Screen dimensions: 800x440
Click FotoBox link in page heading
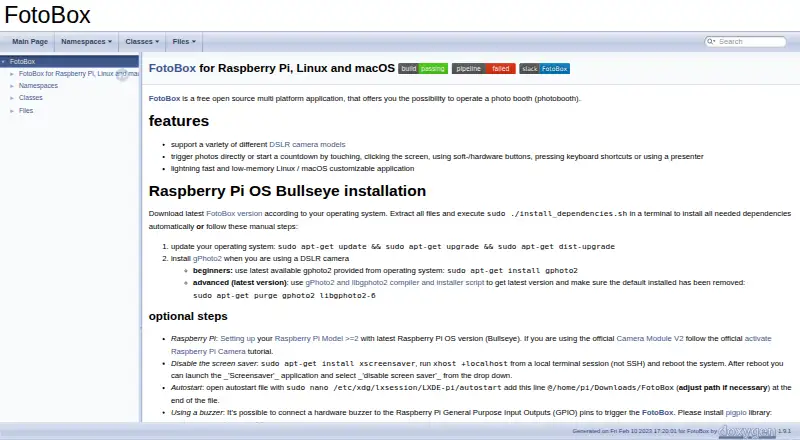(x=172, y=68)
